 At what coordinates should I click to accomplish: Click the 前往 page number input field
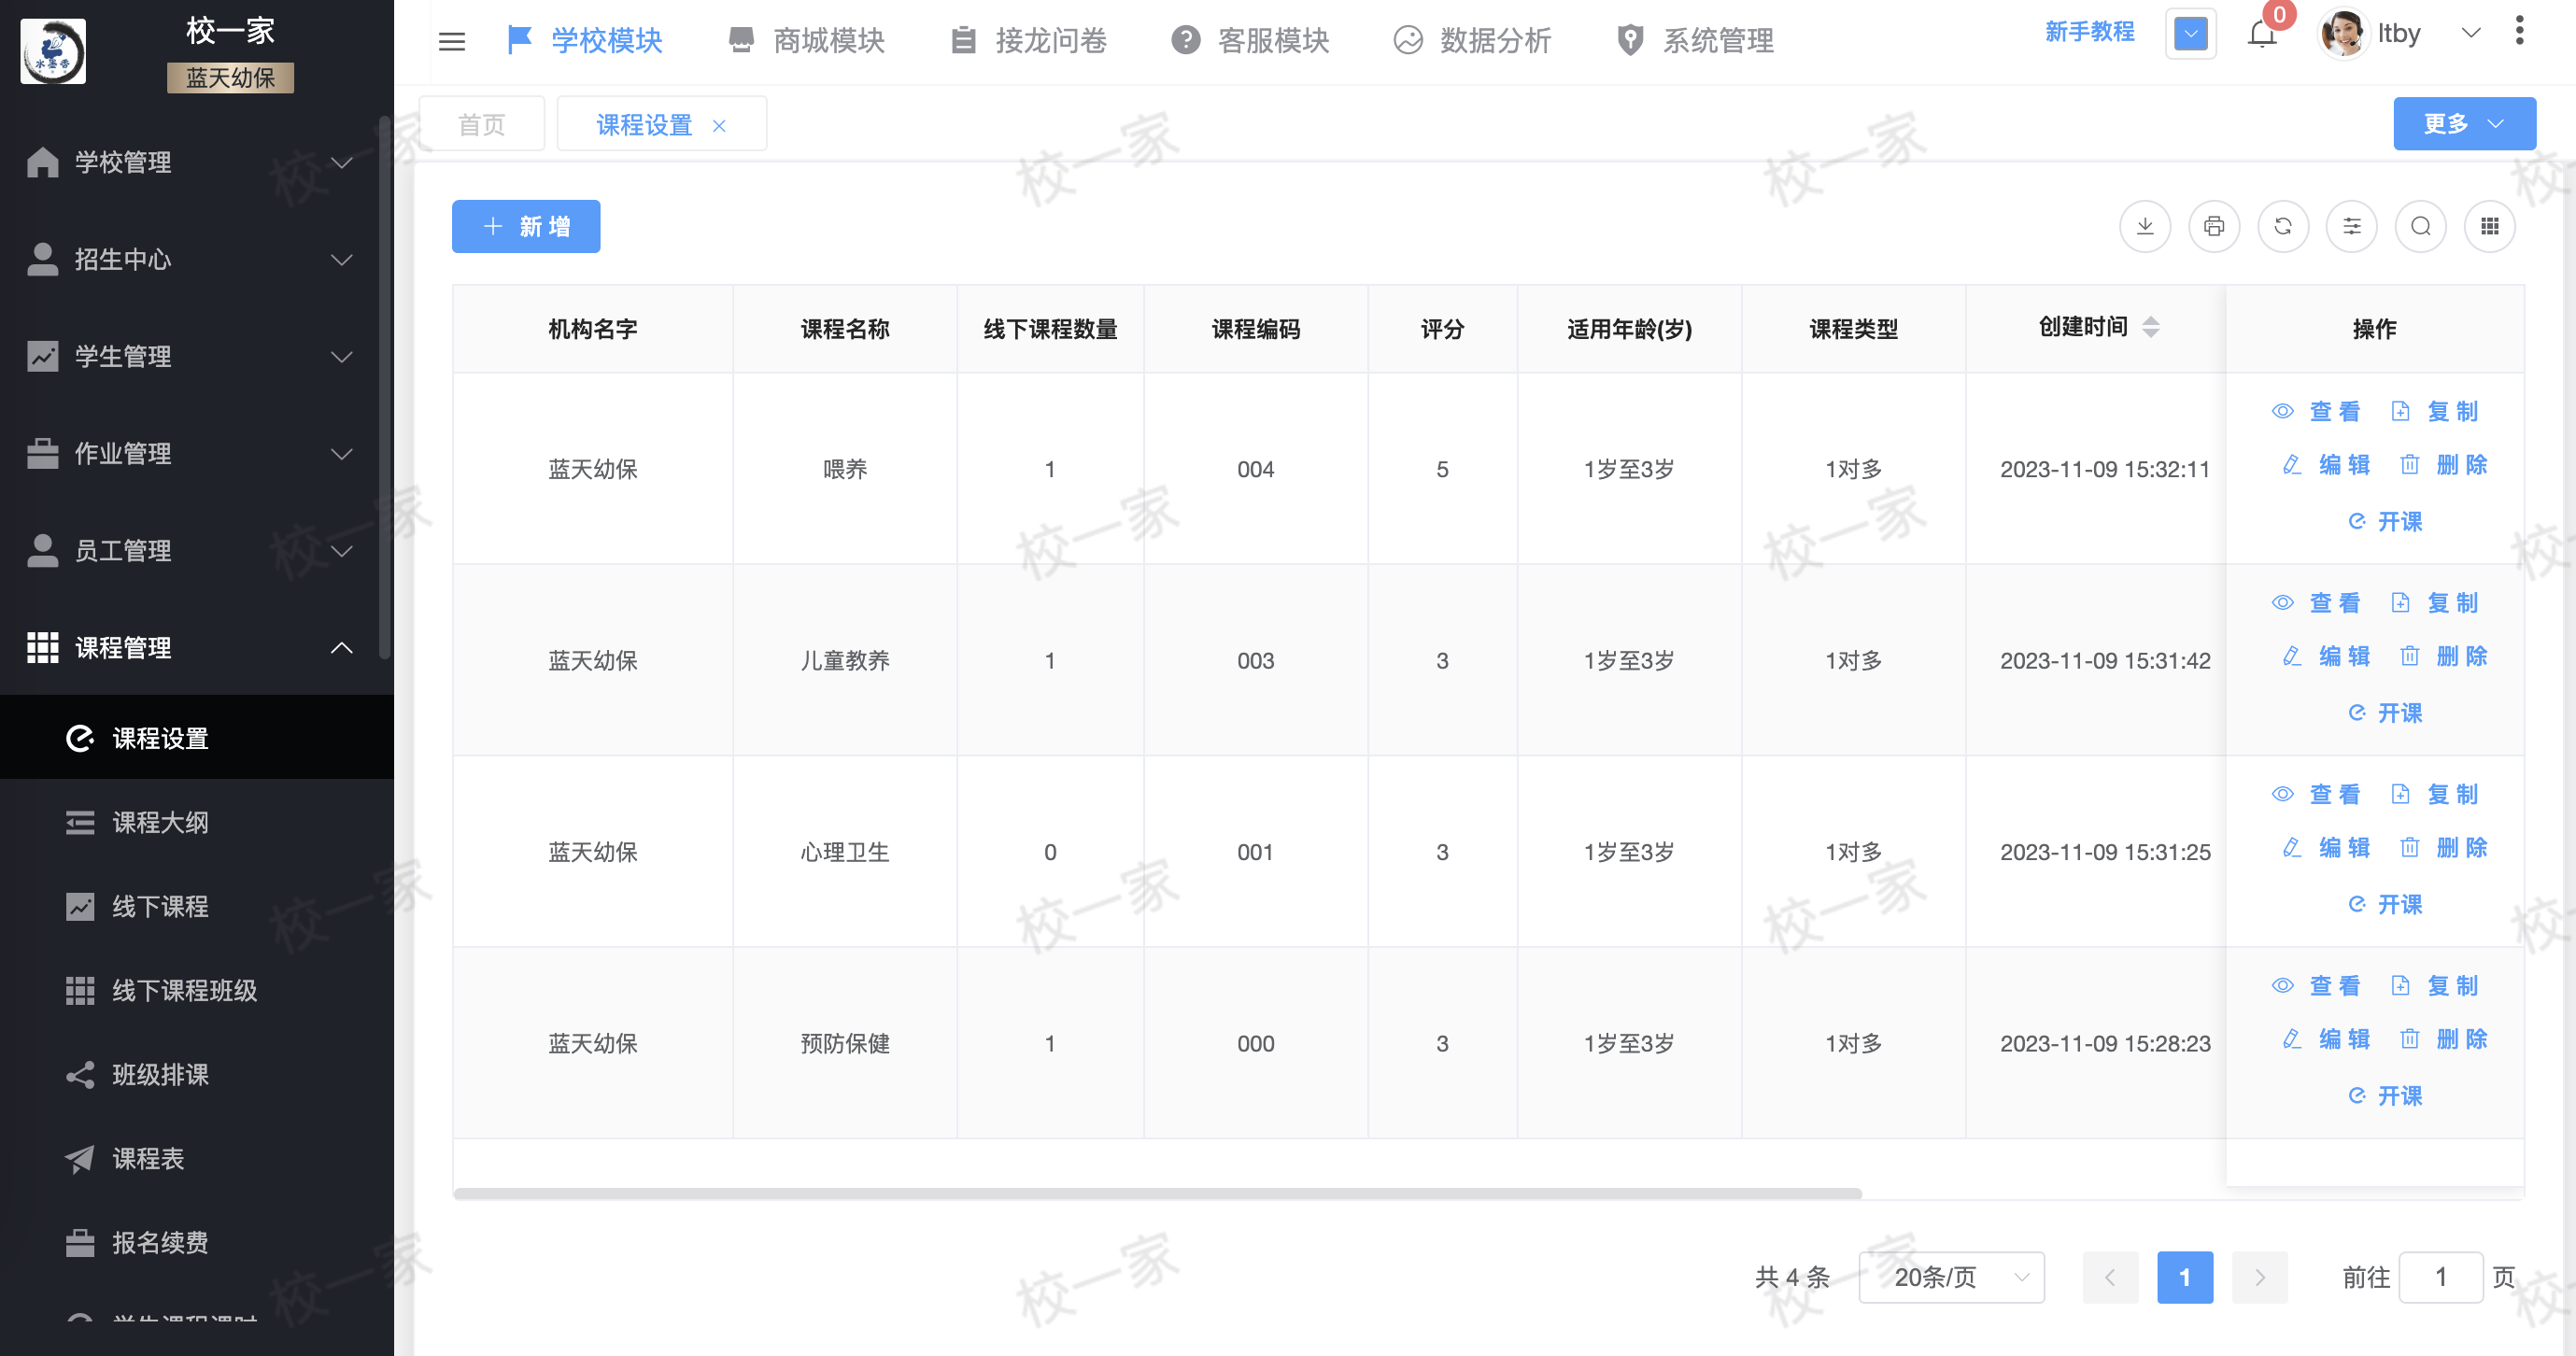pyautogui.click(x=2443, y=1277)
